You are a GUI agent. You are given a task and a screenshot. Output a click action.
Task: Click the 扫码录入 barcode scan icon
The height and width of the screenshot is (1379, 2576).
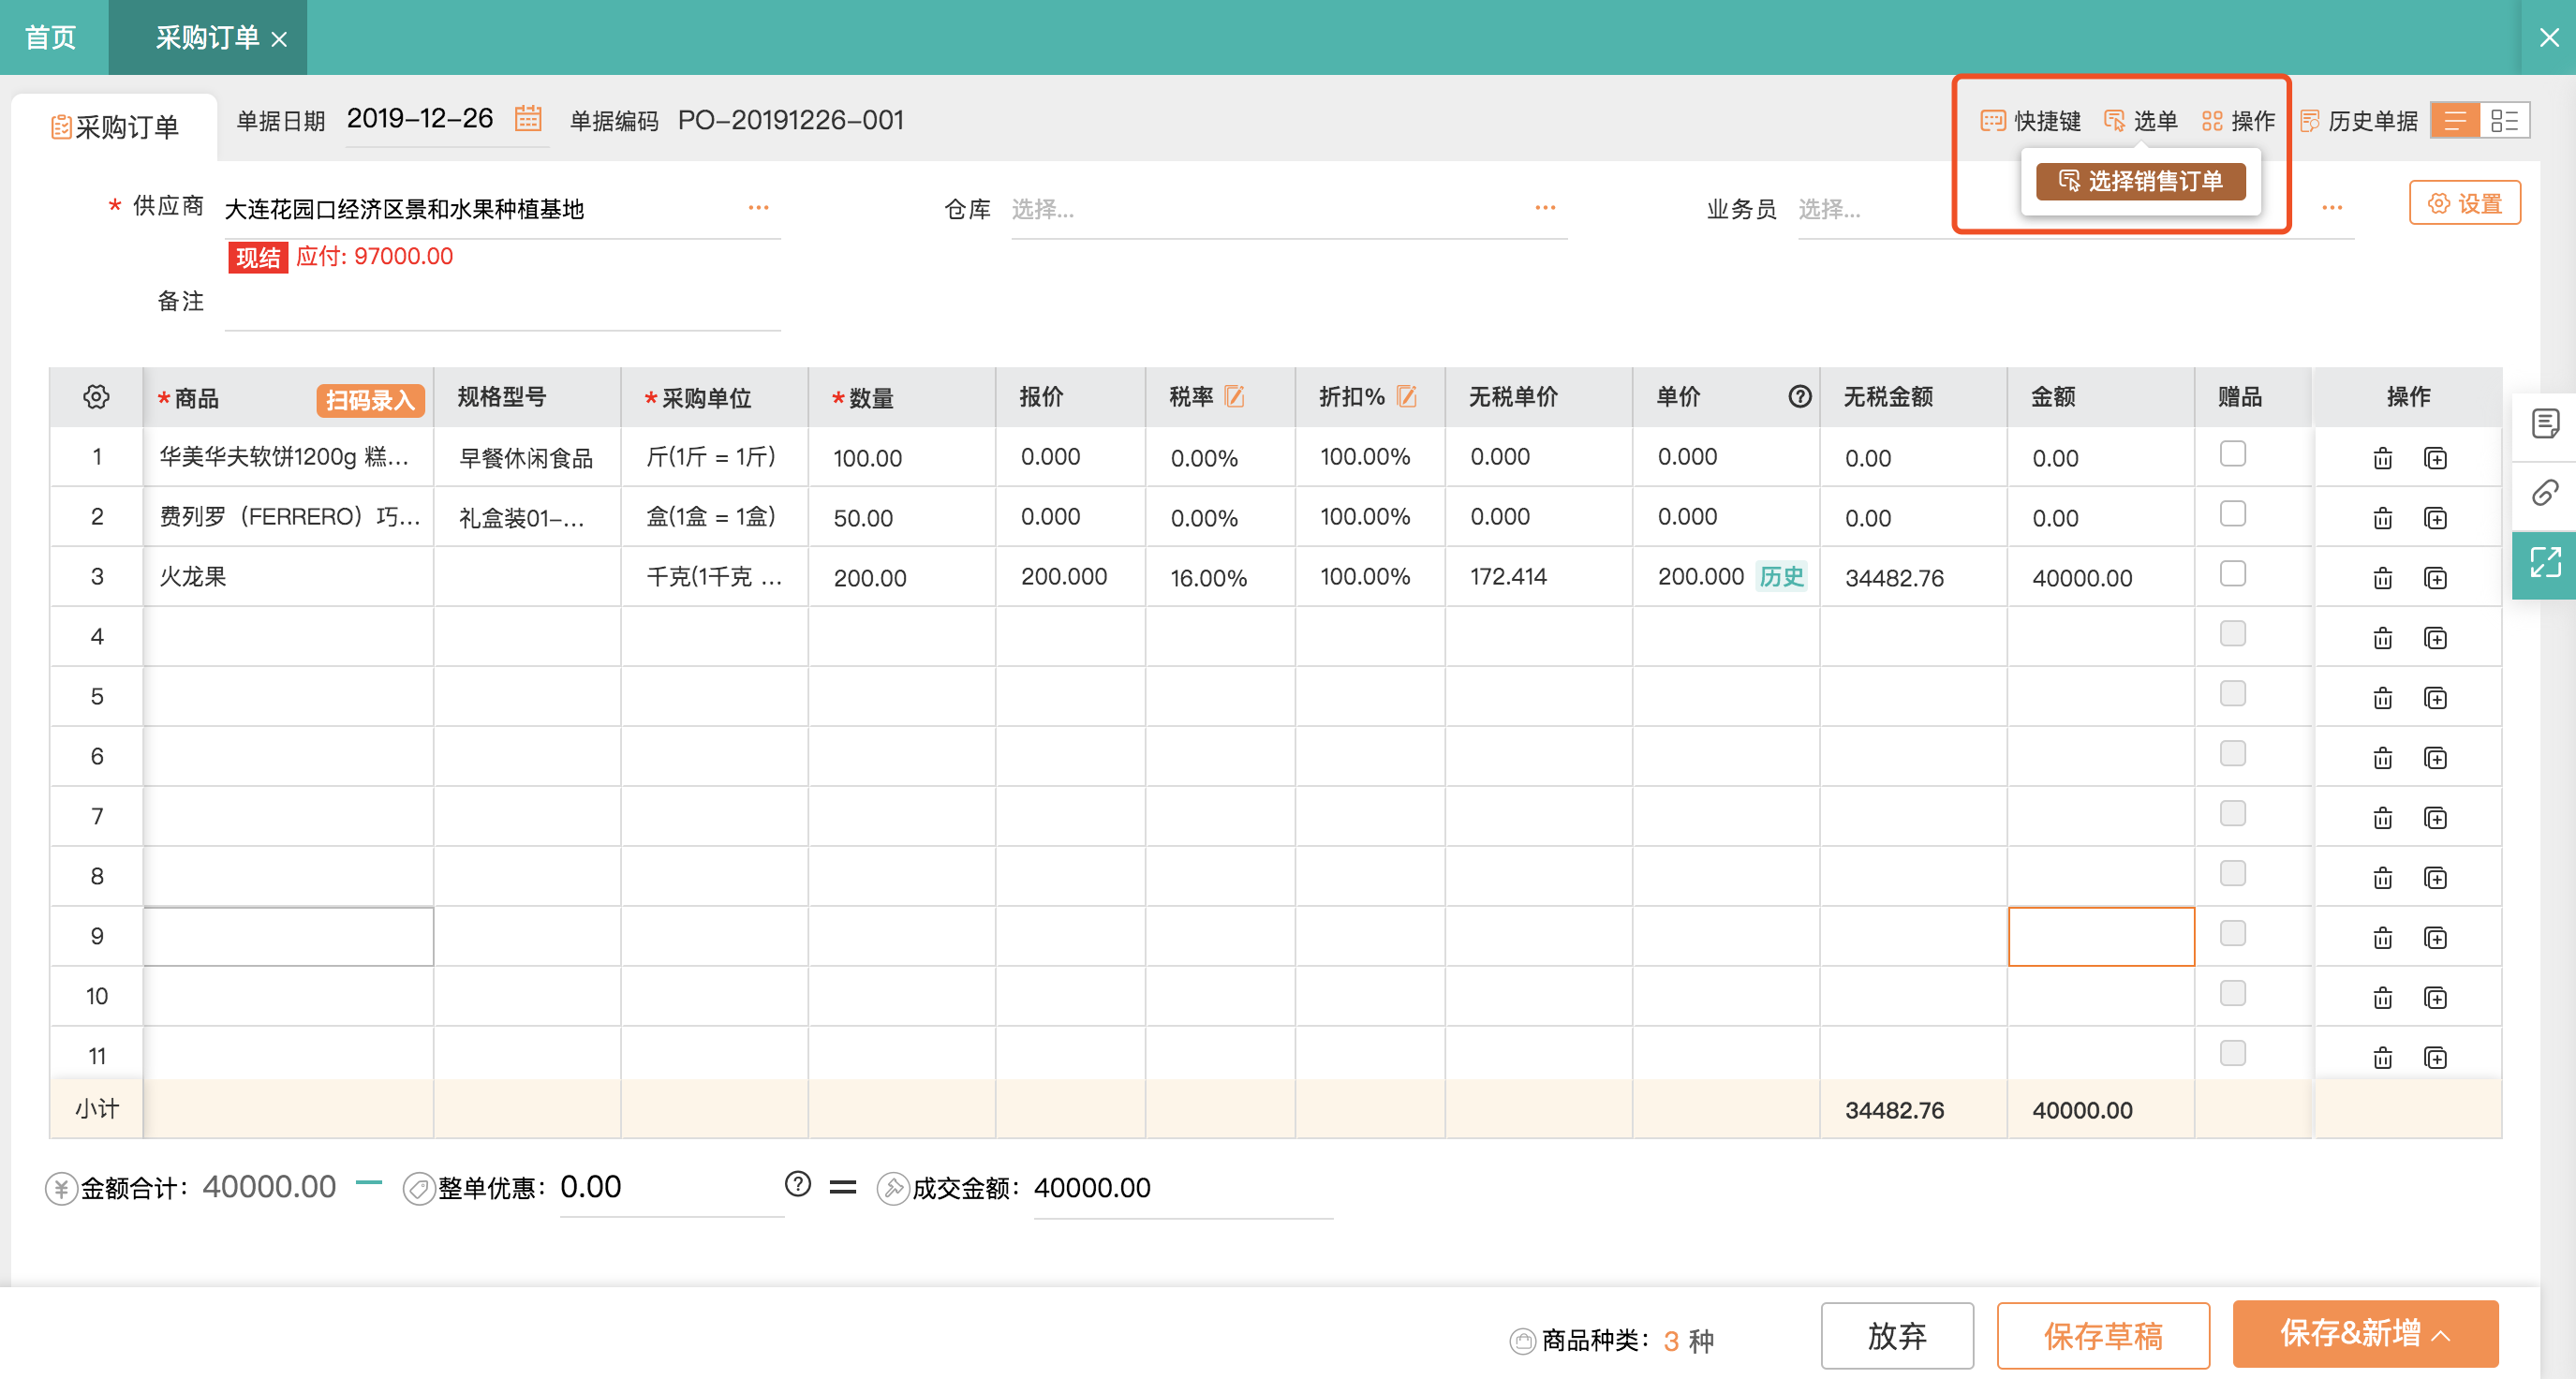click(x=368, y=395)
